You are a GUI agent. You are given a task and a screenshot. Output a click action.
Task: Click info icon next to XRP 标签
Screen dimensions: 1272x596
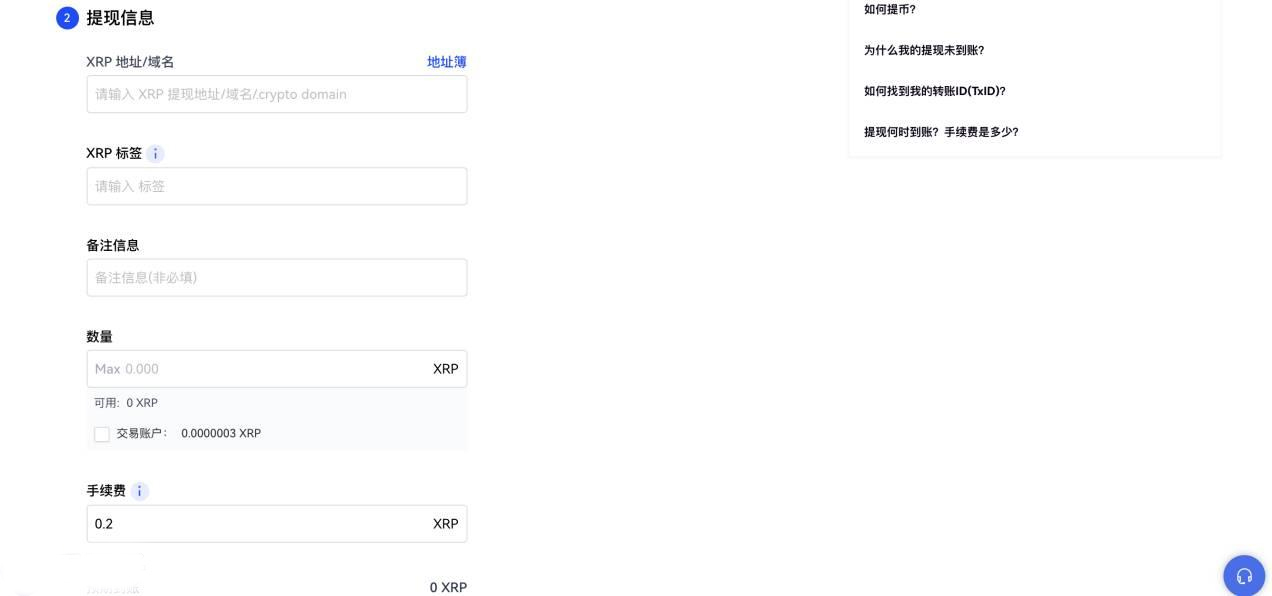[155, 154]
